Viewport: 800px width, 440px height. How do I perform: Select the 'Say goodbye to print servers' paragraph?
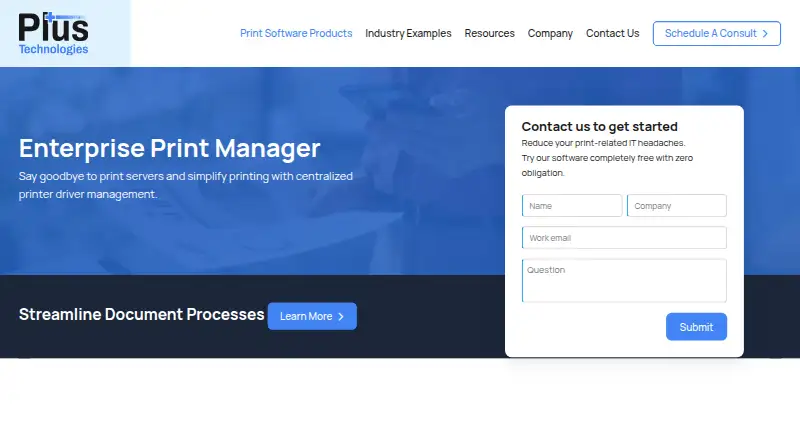pyautogui.click(x=186, y=185)
